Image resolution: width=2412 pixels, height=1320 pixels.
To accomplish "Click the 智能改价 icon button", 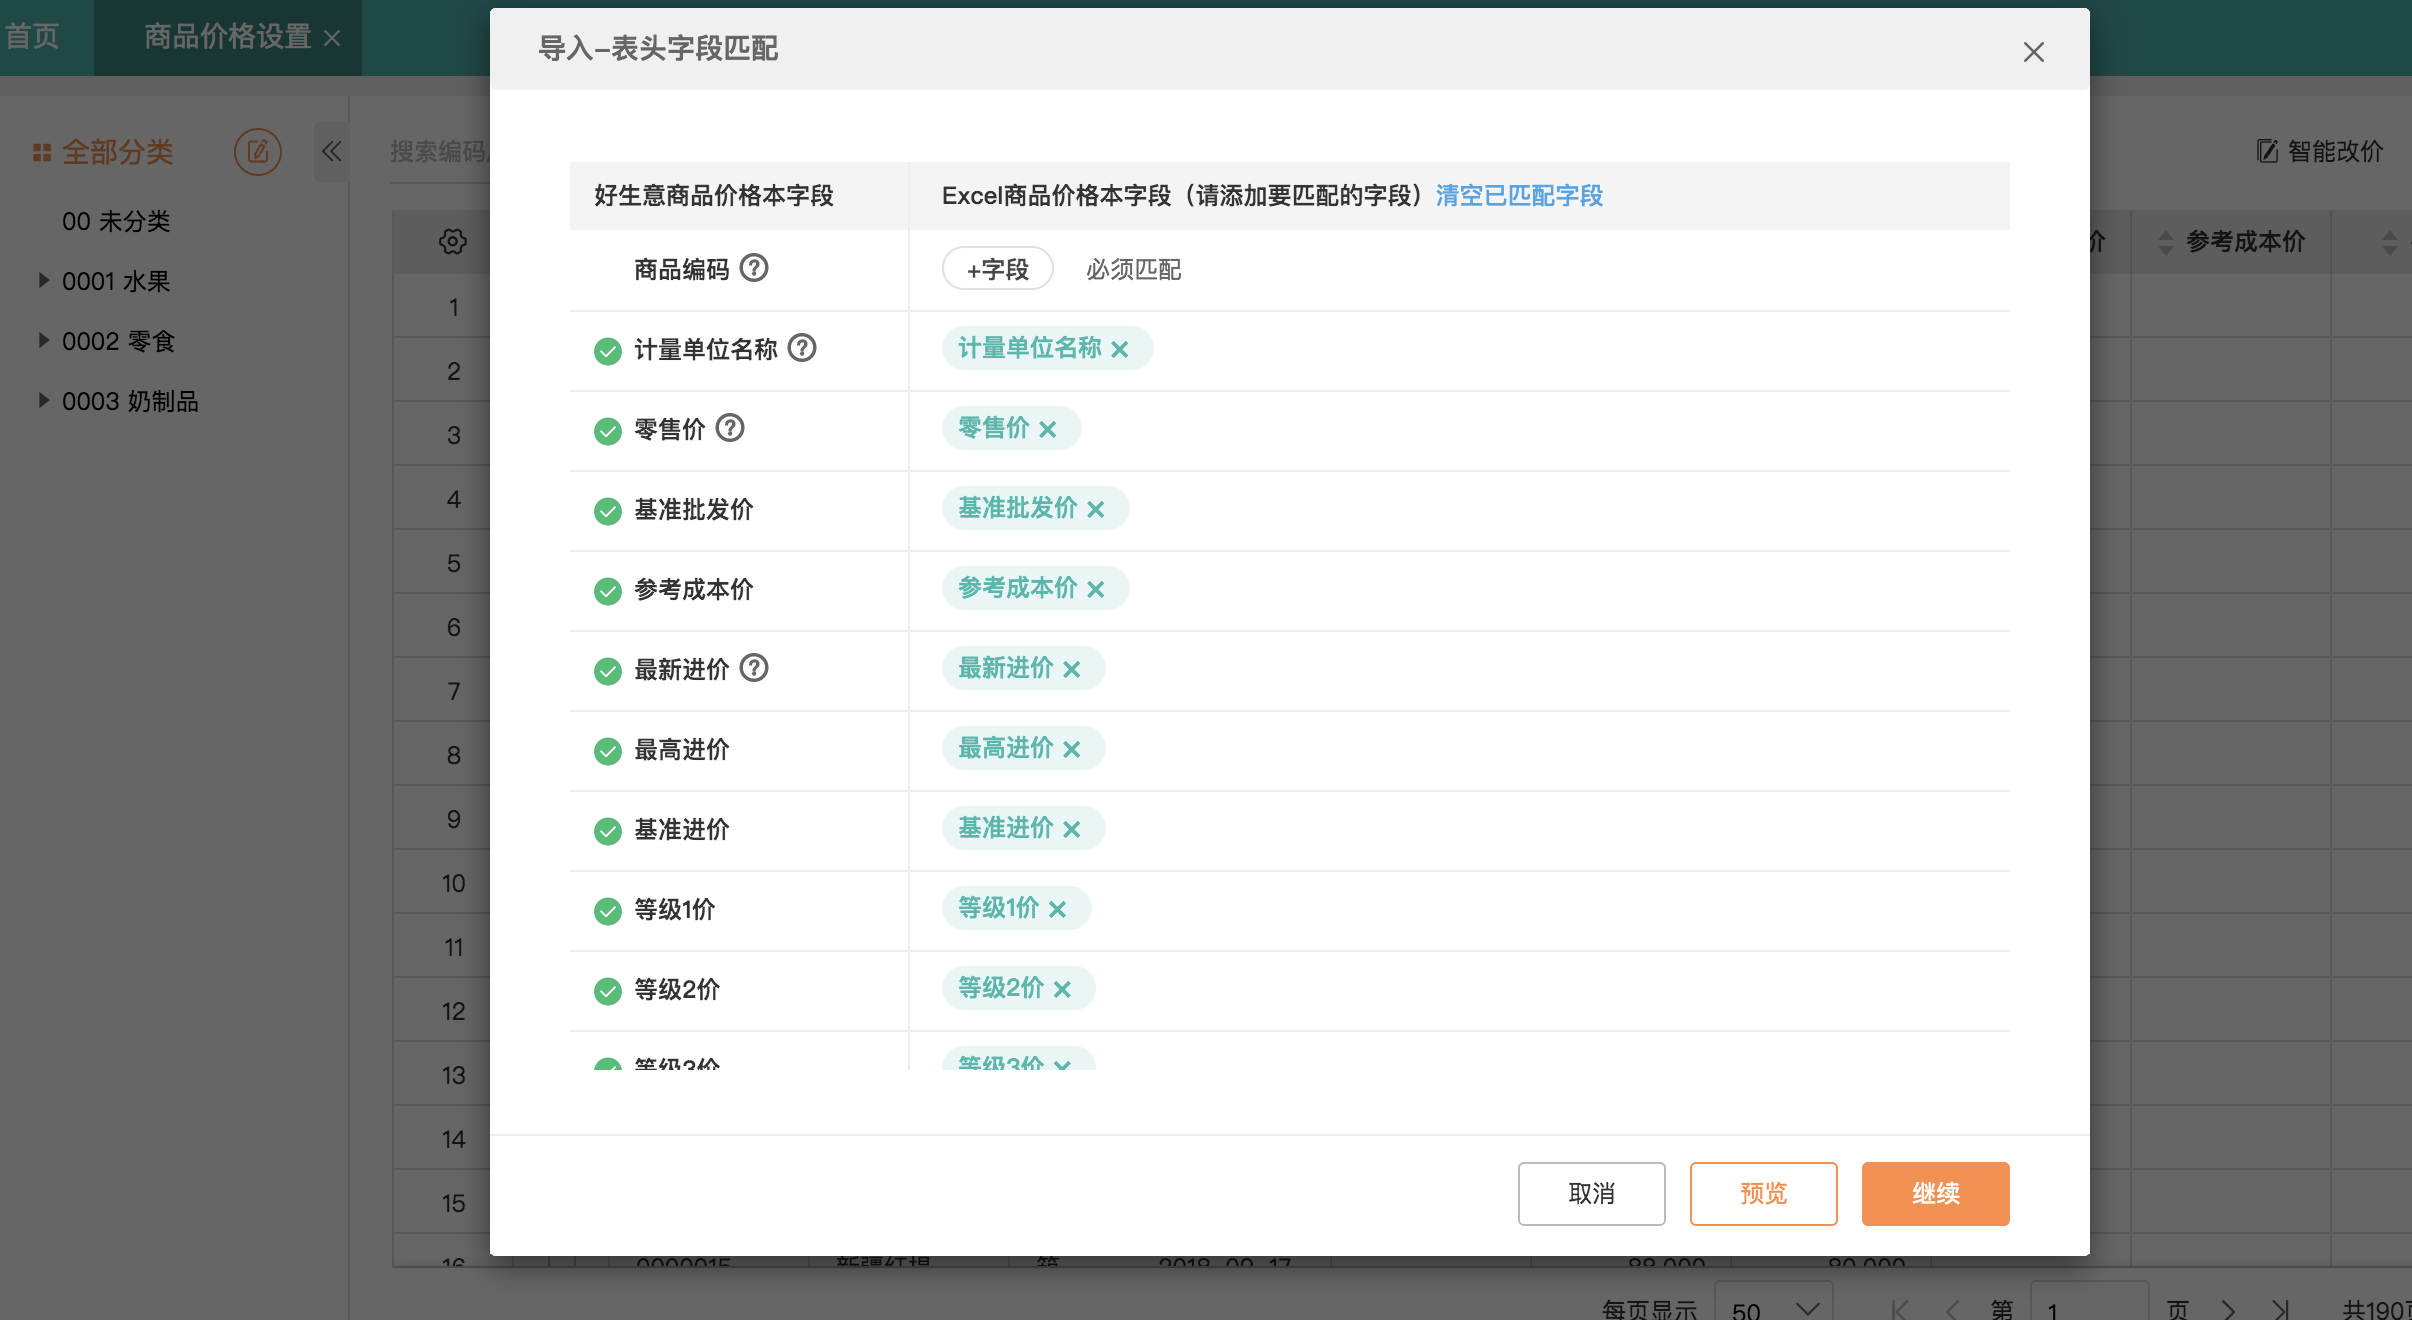I will point(2264,151).
